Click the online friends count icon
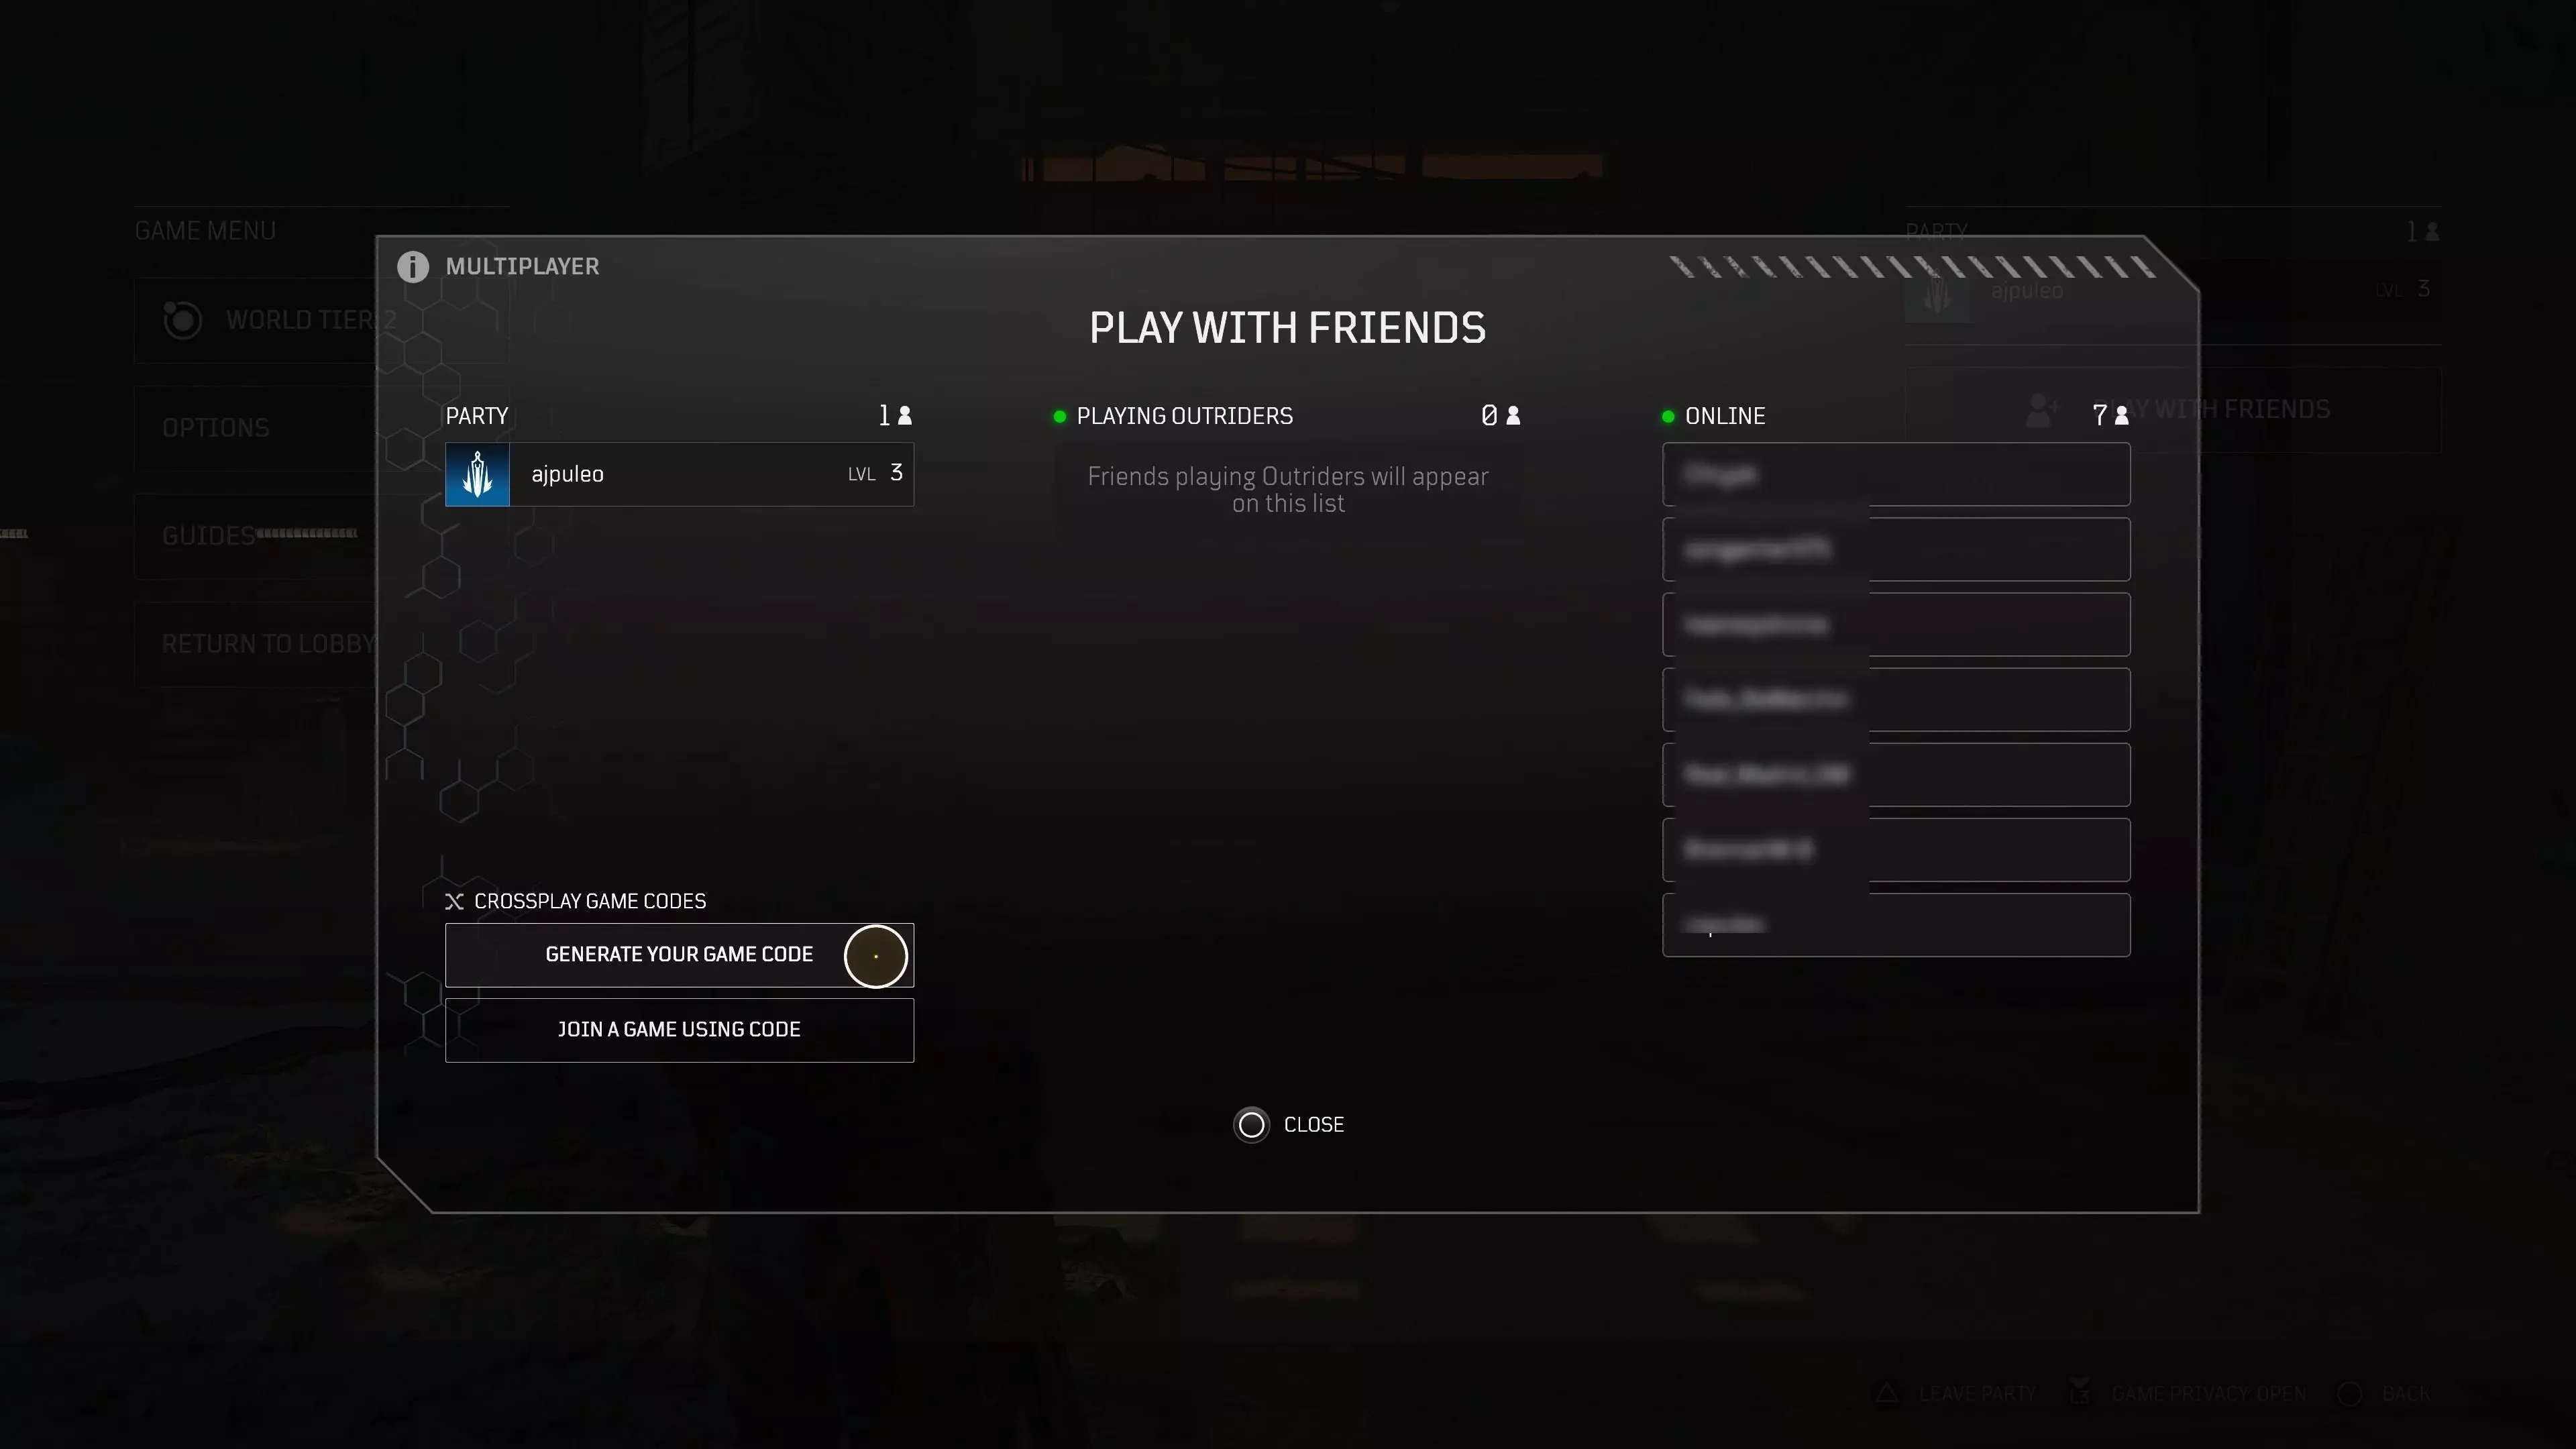The width and height of the screenshot is (2576, 1449). 2121,414
